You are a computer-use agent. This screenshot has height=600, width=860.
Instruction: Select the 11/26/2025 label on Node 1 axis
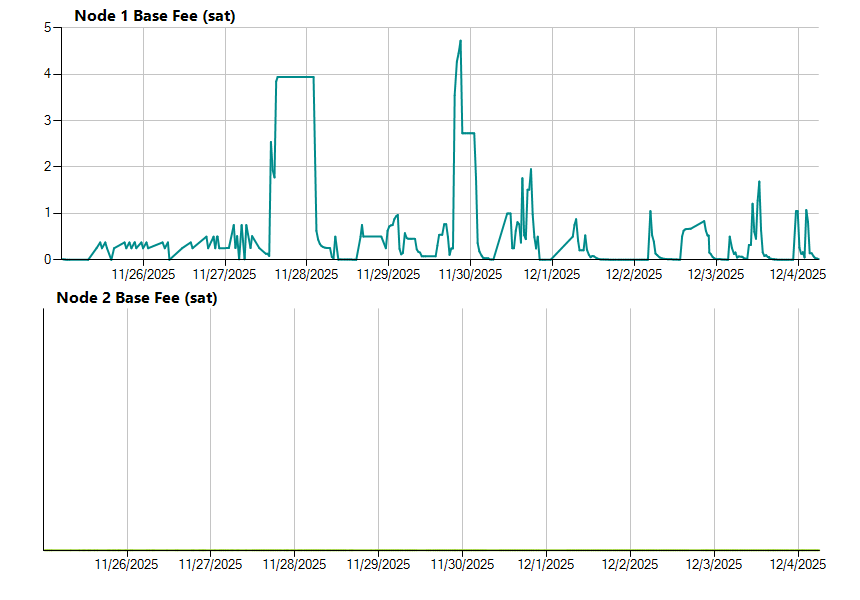click(x=142, y=273)
